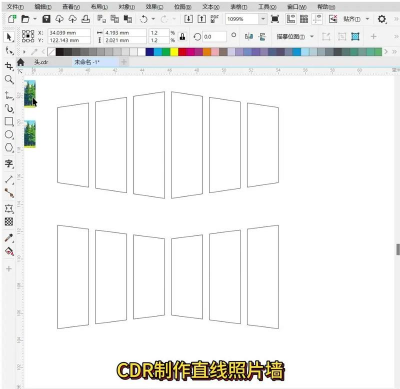The width and height of the screenshot is (400, 389).
Task: Select the Rectangle tool
Action: (x=9, y=121)
